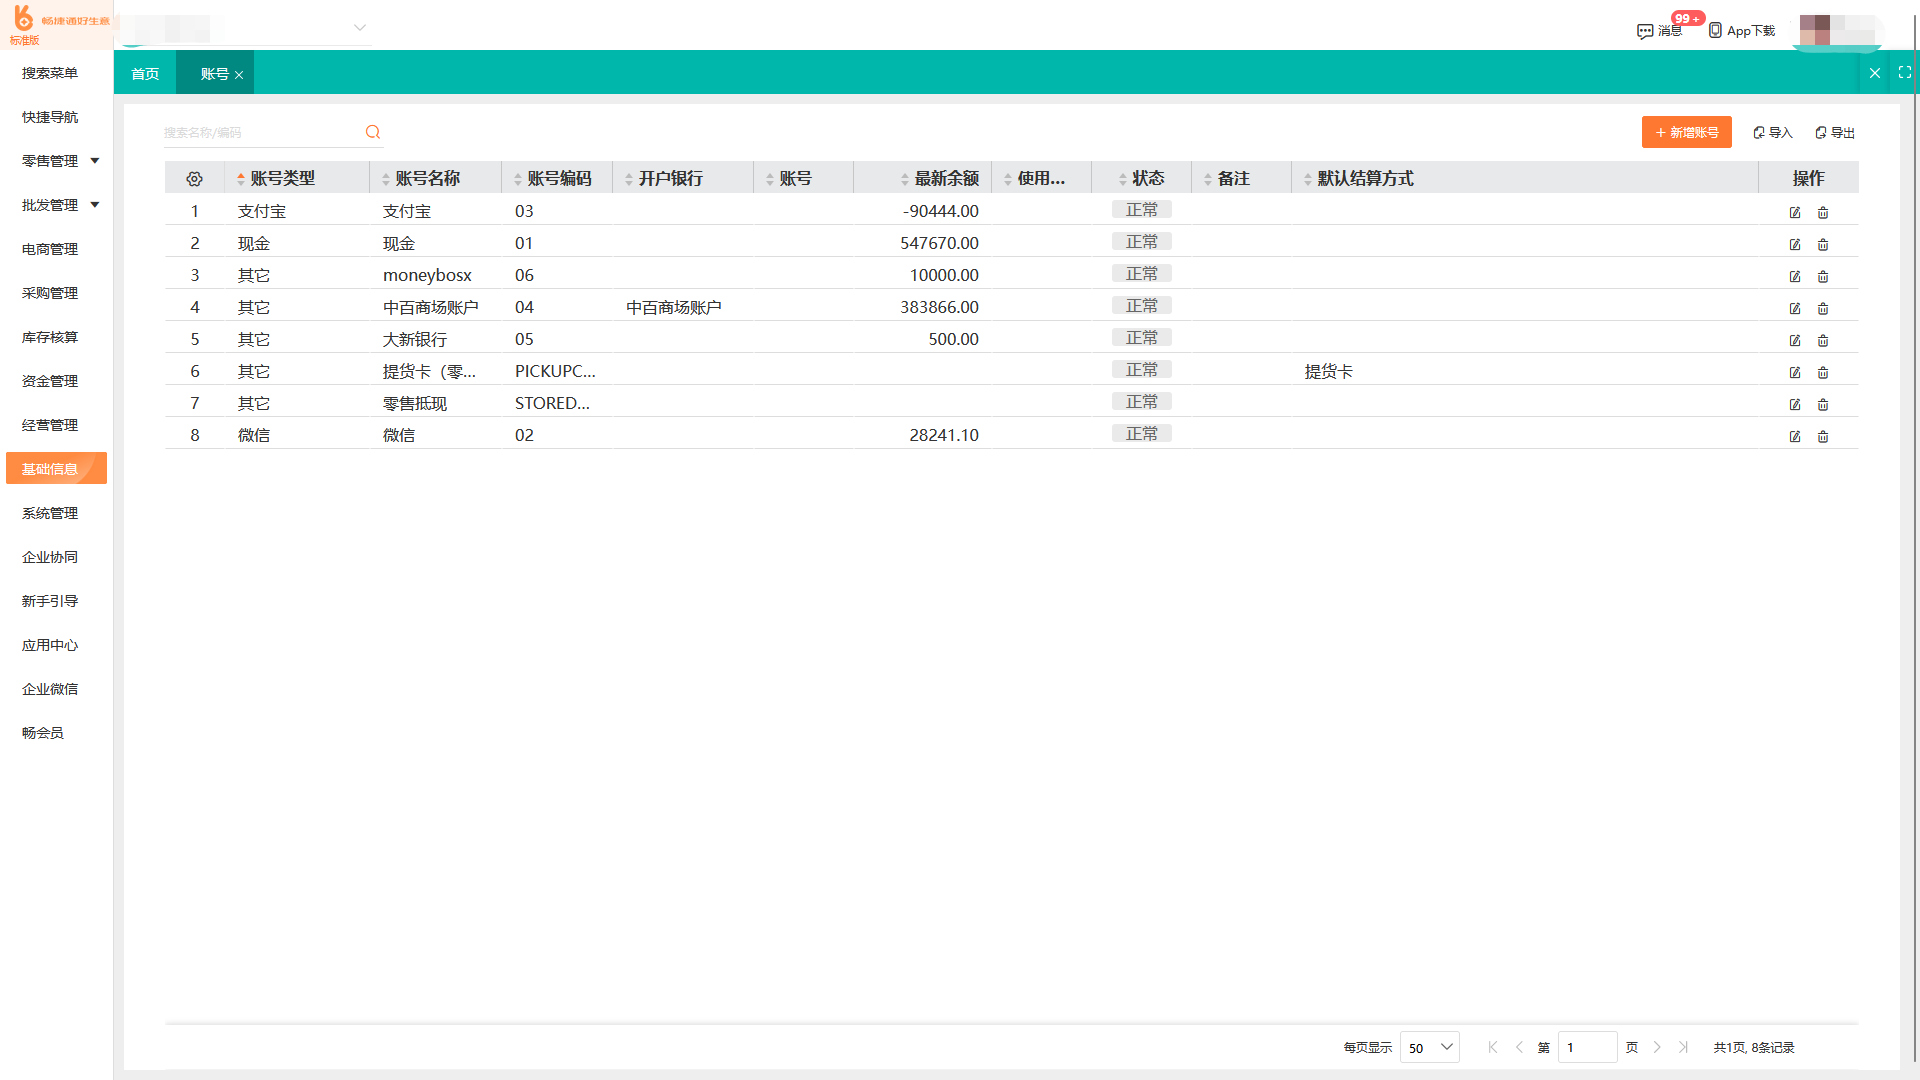Expand the 最新余额 column sorter
This screenshot has height=1080, width=1920.
(898, 178)
